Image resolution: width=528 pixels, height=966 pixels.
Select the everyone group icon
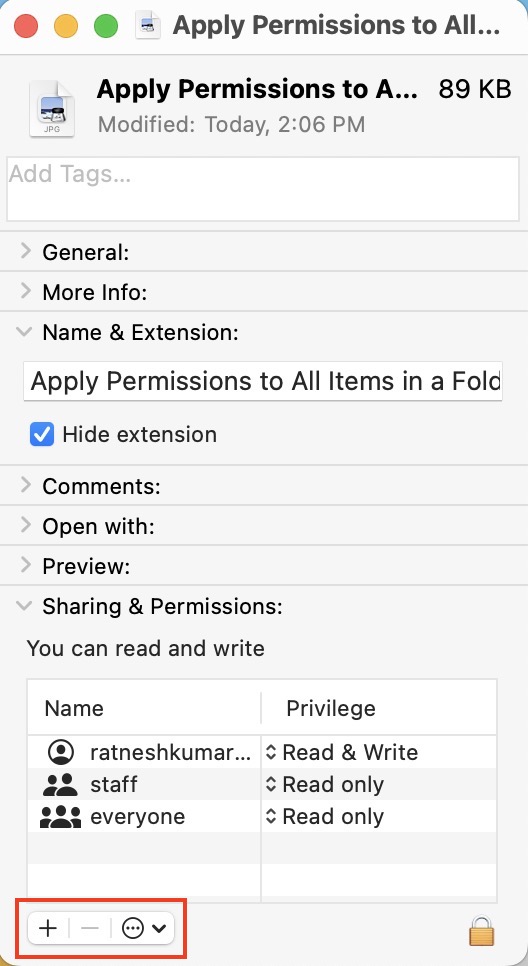click(x=60, y=816)
